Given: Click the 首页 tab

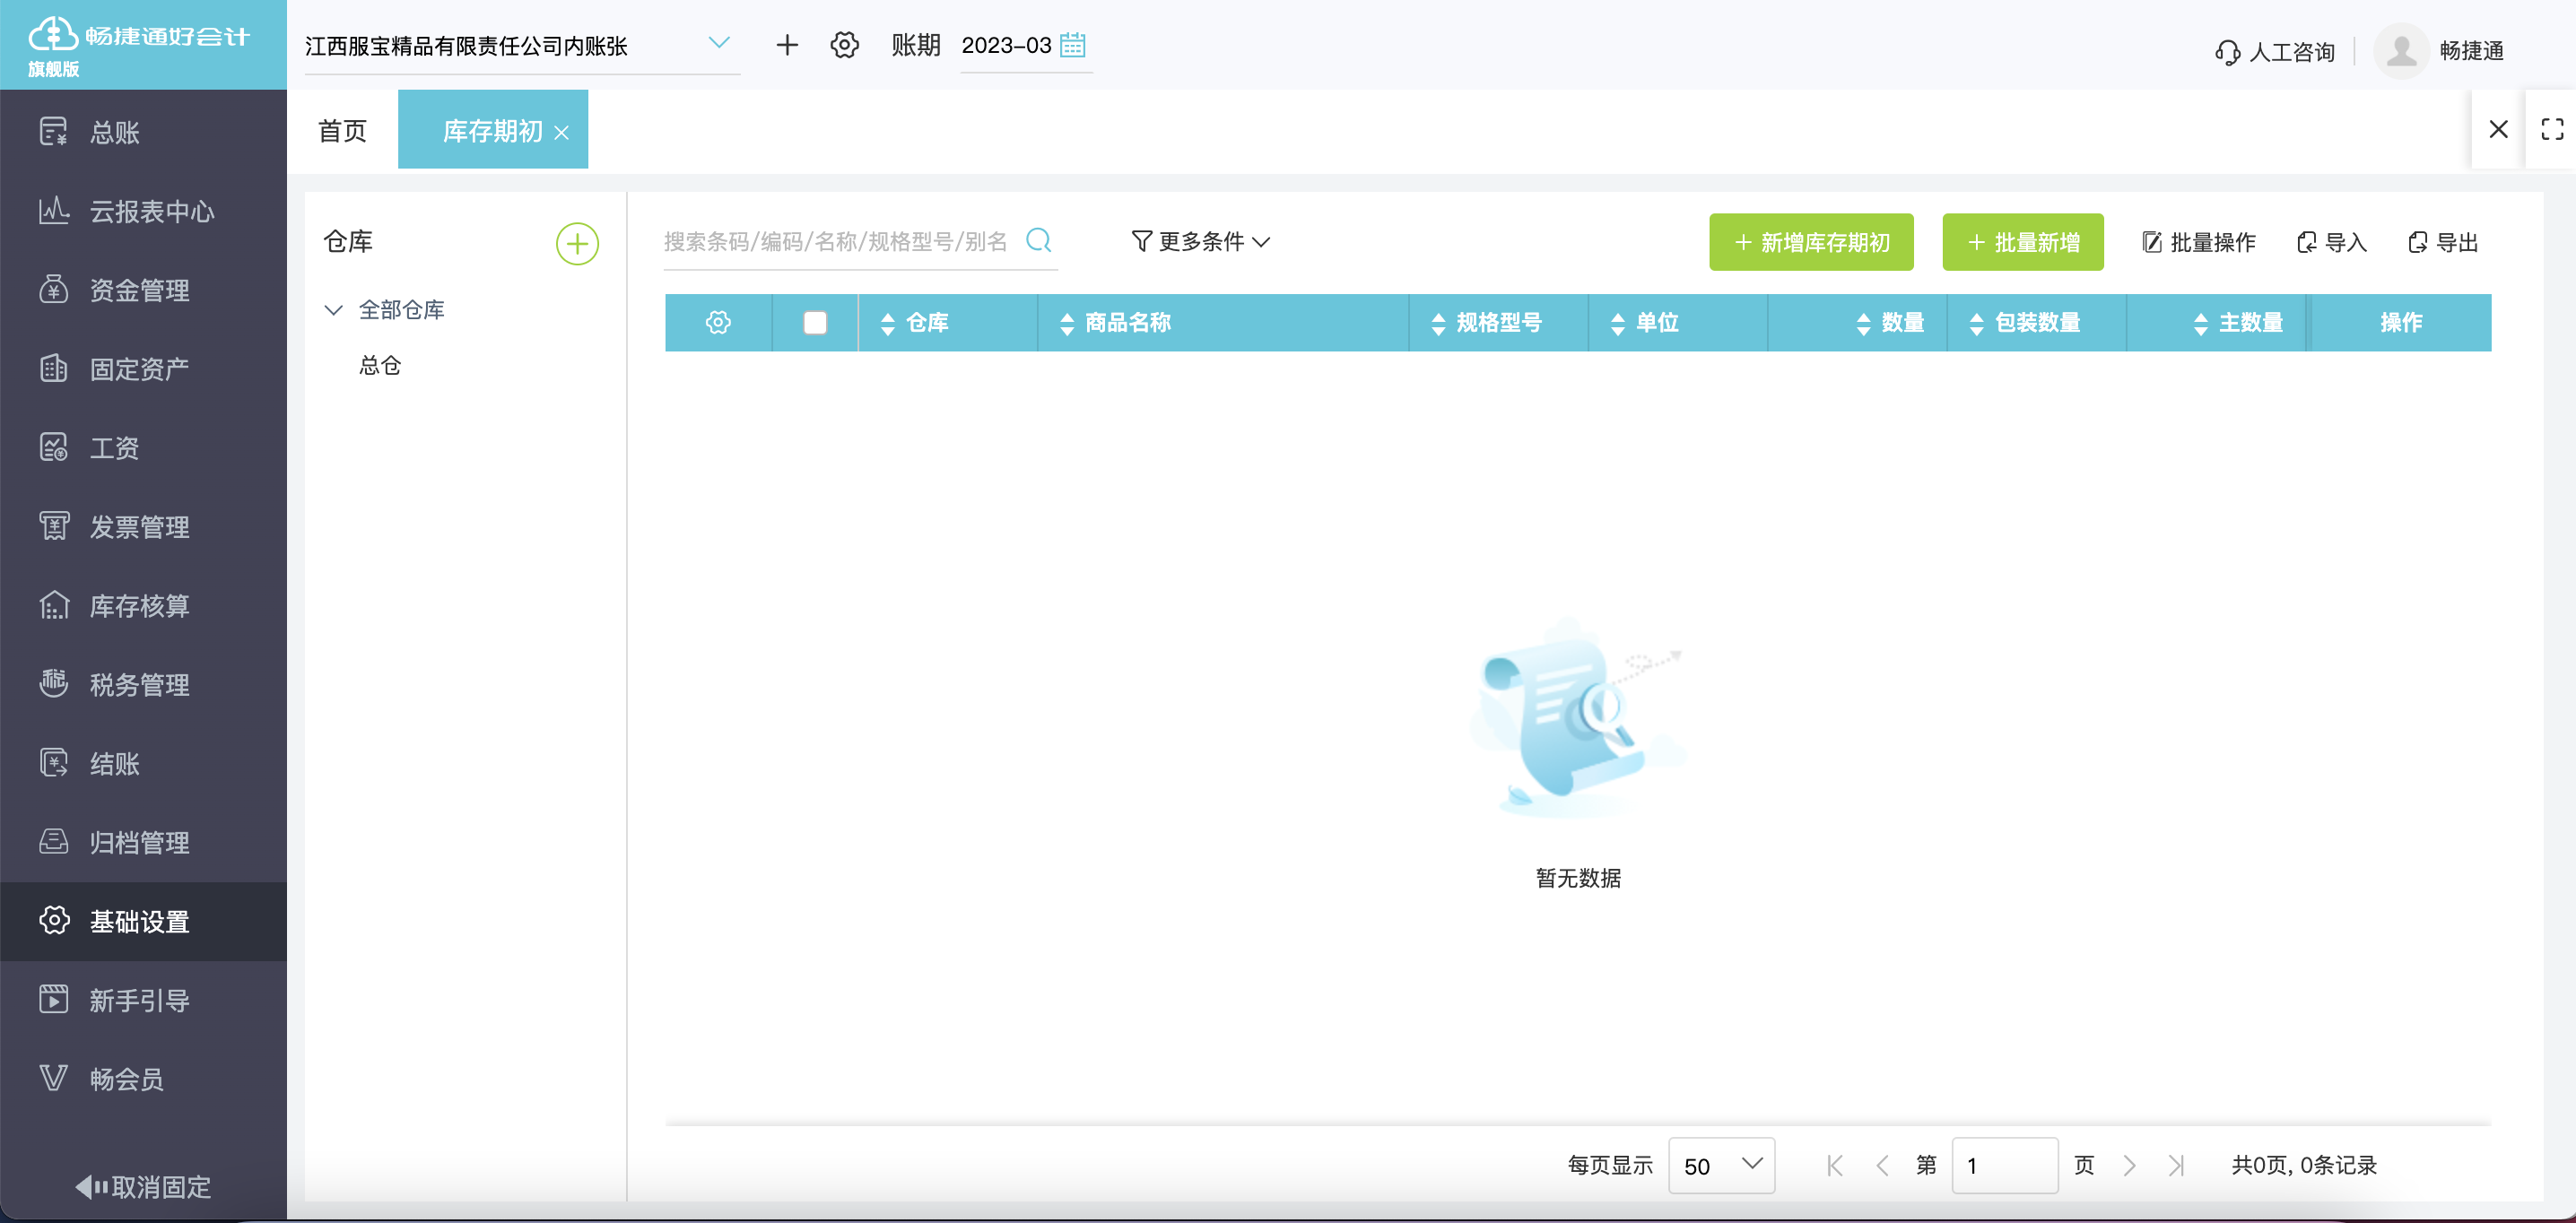Looking at the screenshot, I should pos(344,131).
